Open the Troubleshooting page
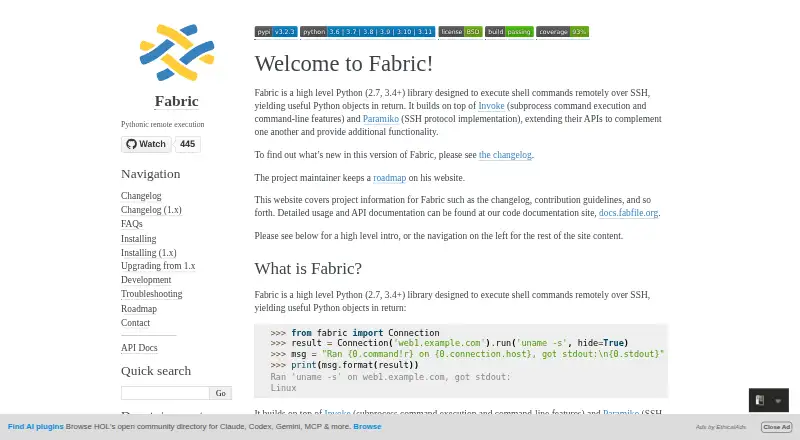This screenshot has height=440, width=800. [x=152, y=294]
